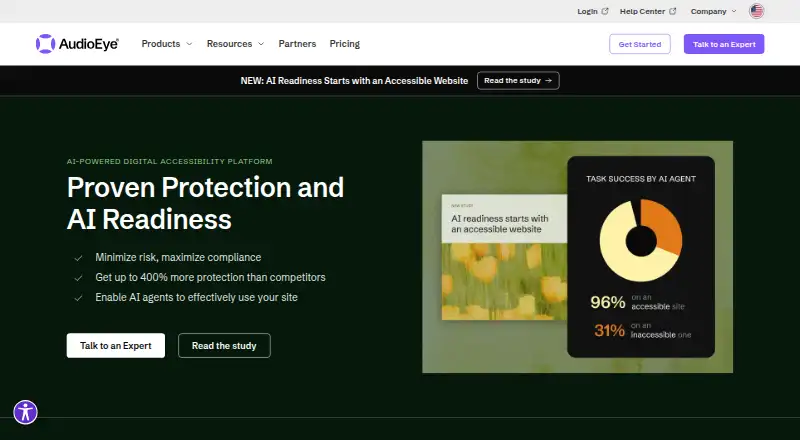Open the Resources menu label
Viewport: 800px width, 440px height.
click(229, 44)
